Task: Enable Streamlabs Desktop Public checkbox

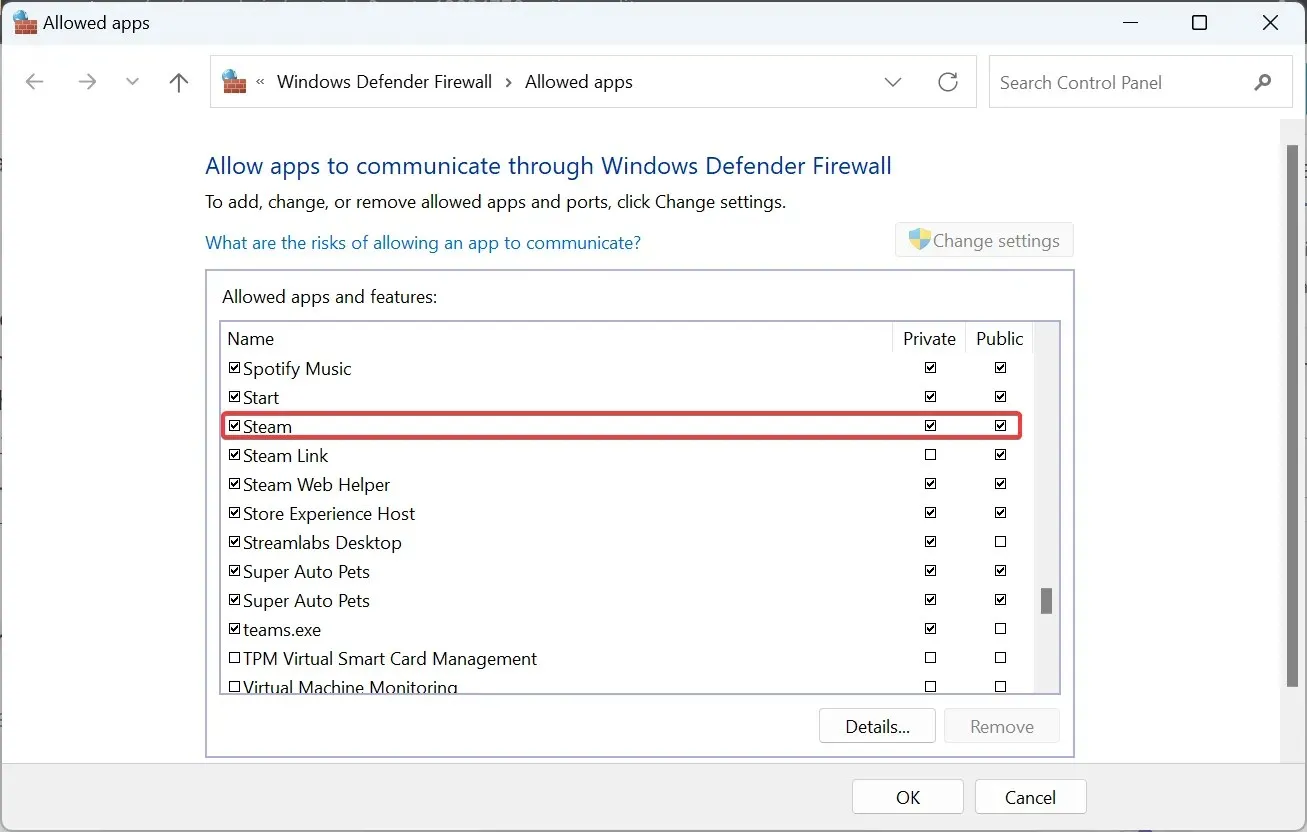Action: pyautogui.click(x=1001, y=542)
